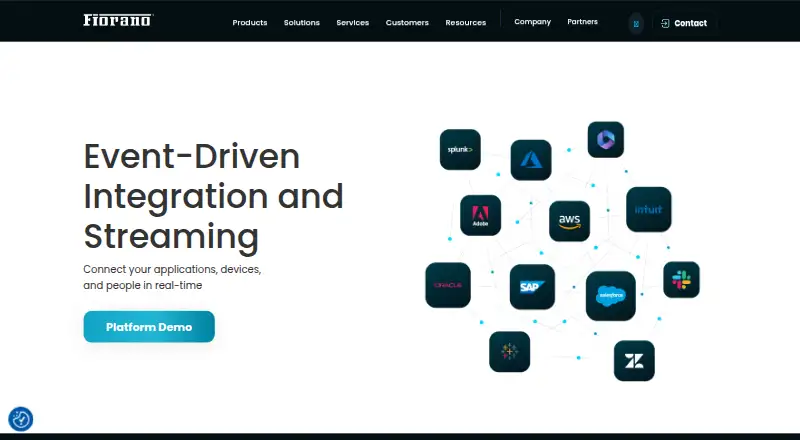Click the Fiorano logo in the header
The width and height of the screenshot is (800, 440).
click(x=118, y=20)
